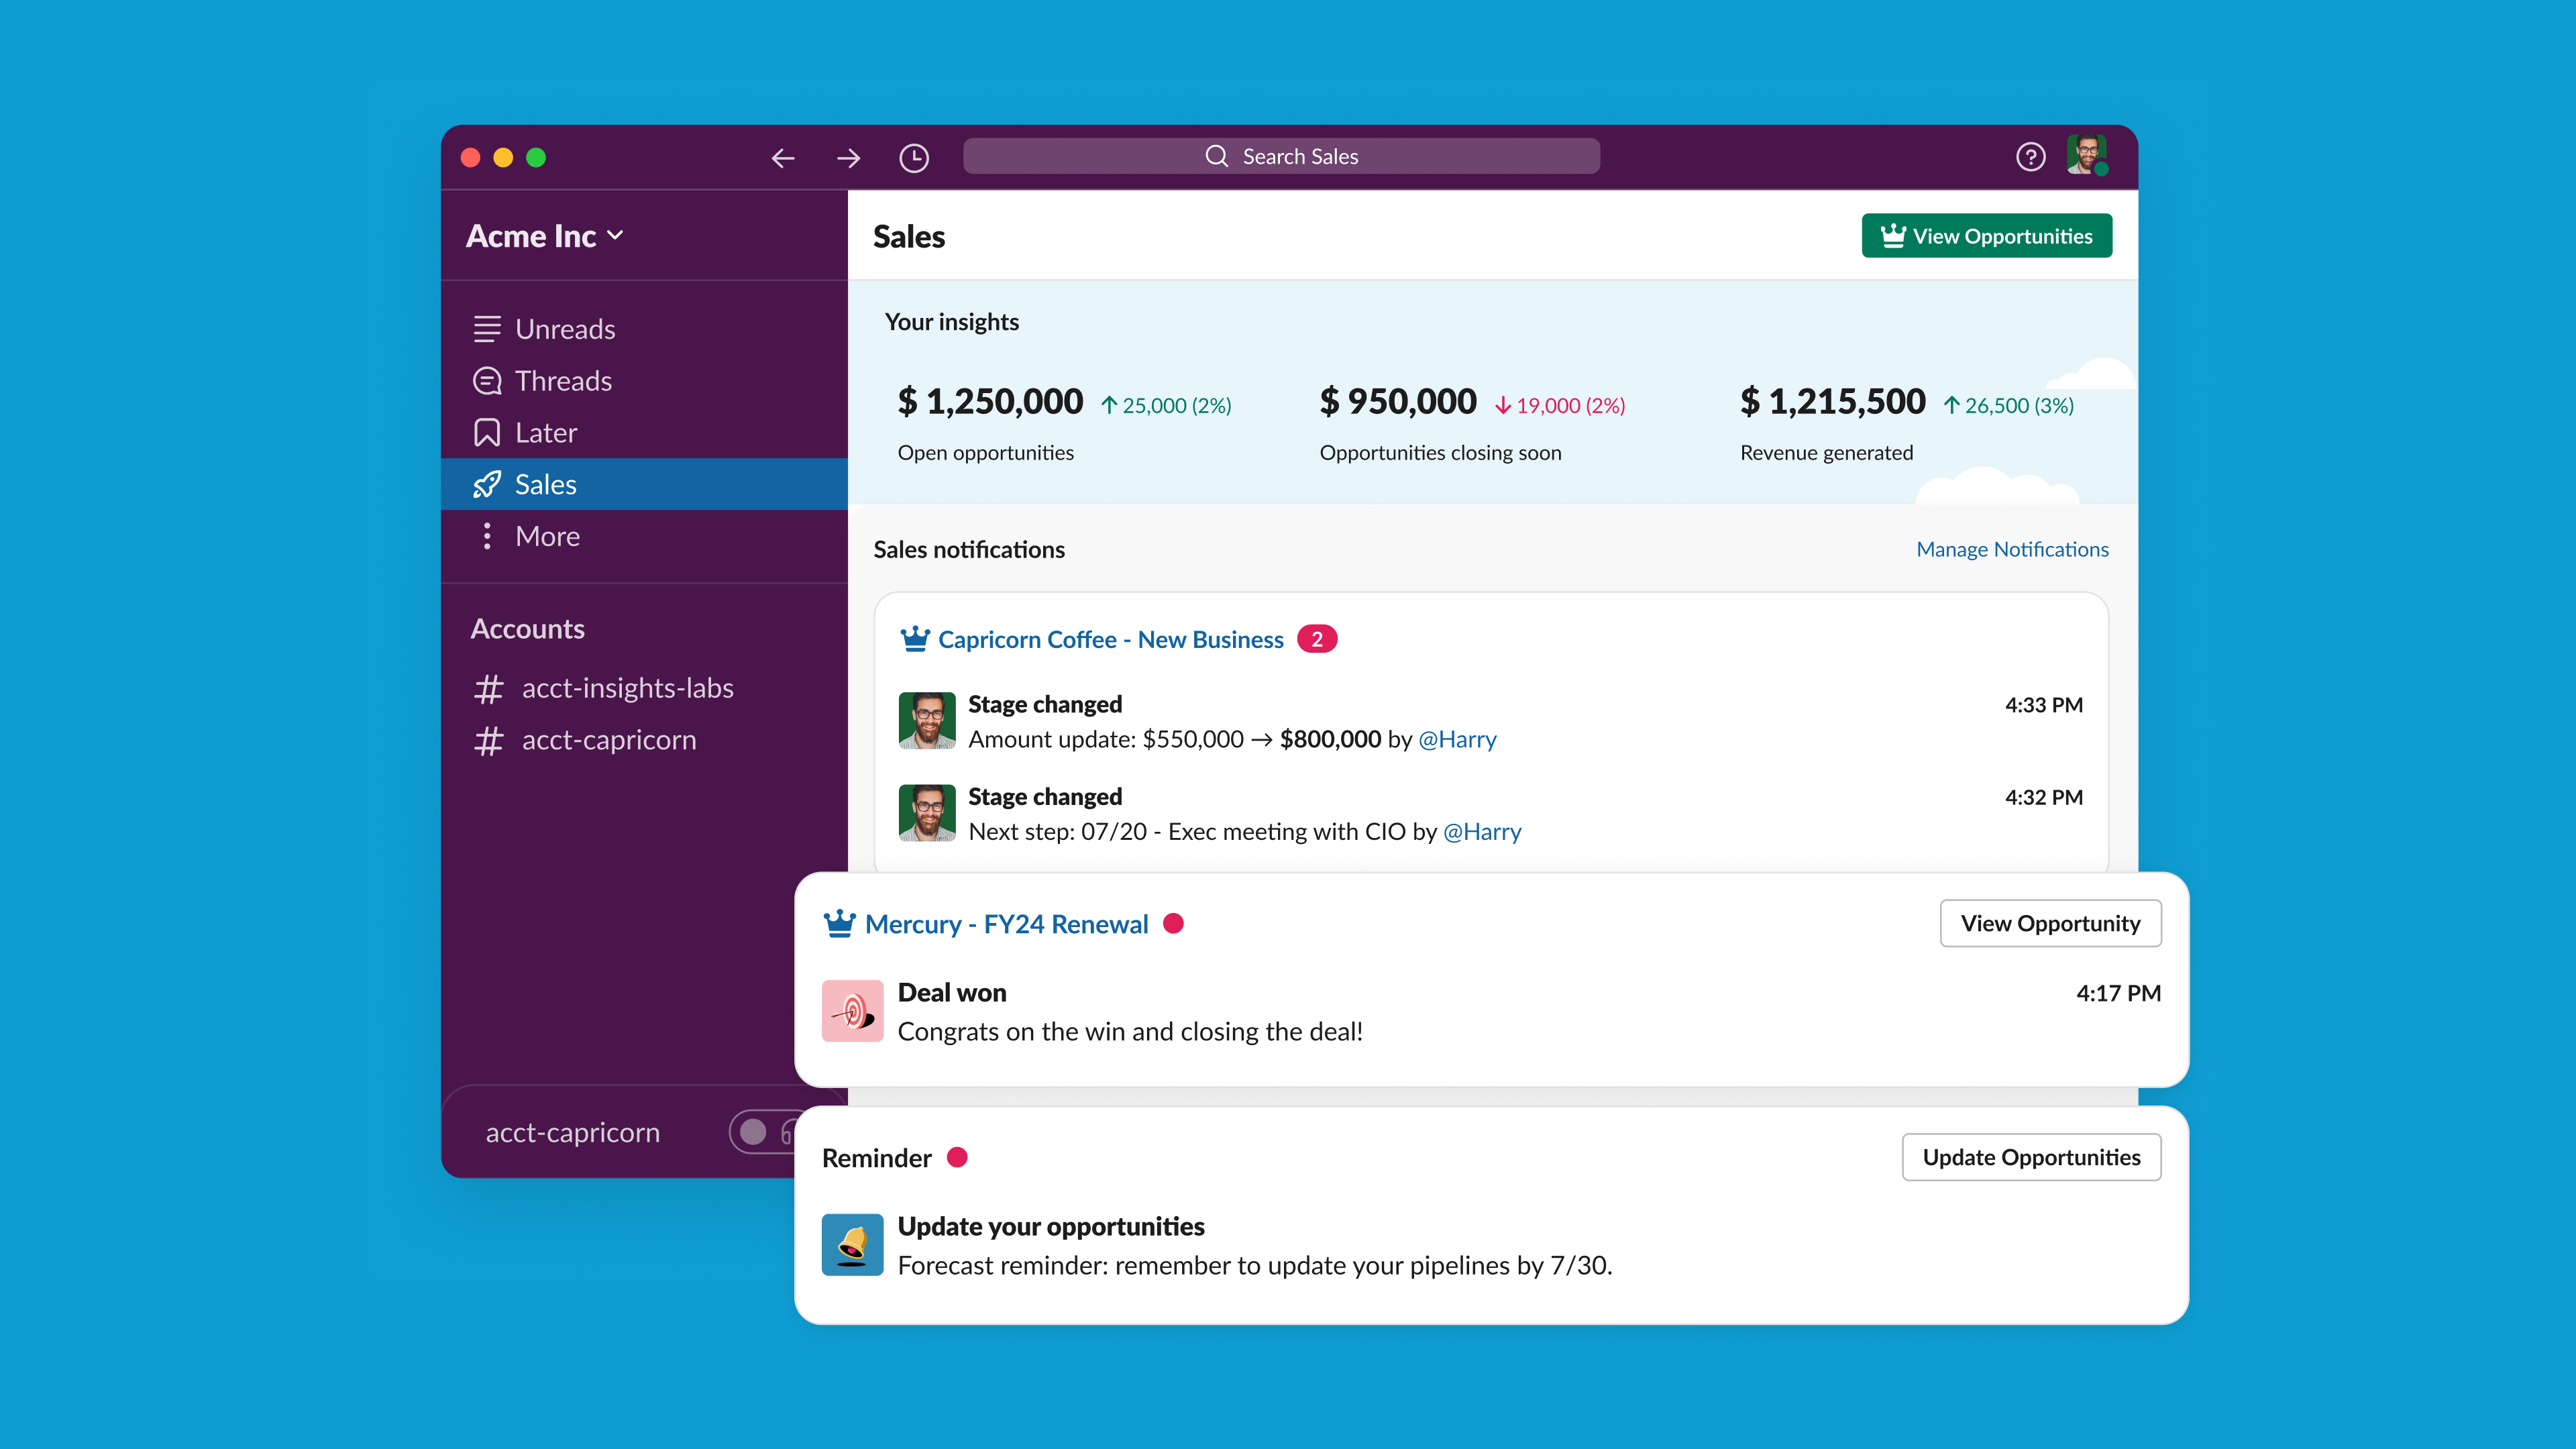
Task: Click the Threads navigation icon
Action: 486,378
